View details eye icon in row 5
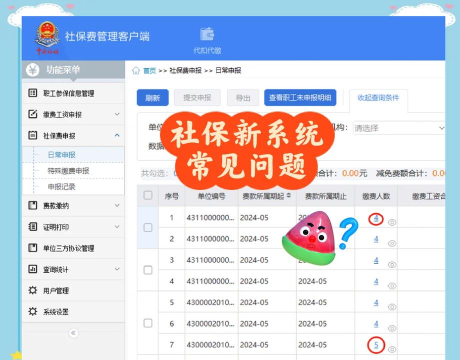This screenshot has height=360, width=460. coord(392,307)
